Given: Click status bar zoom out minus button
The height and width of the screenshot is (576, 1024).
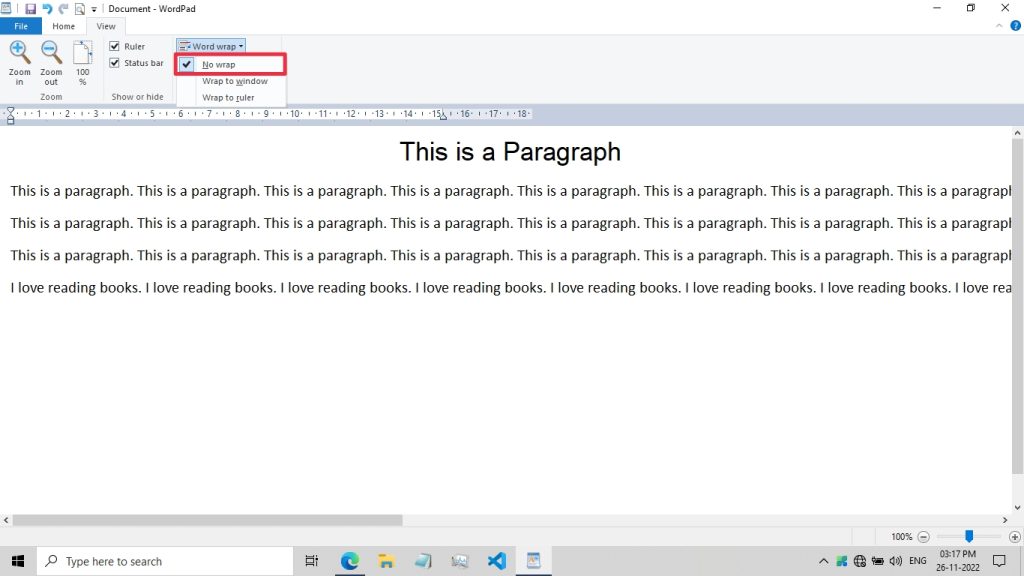Looking at the screenshot, I should coord(923,537).
